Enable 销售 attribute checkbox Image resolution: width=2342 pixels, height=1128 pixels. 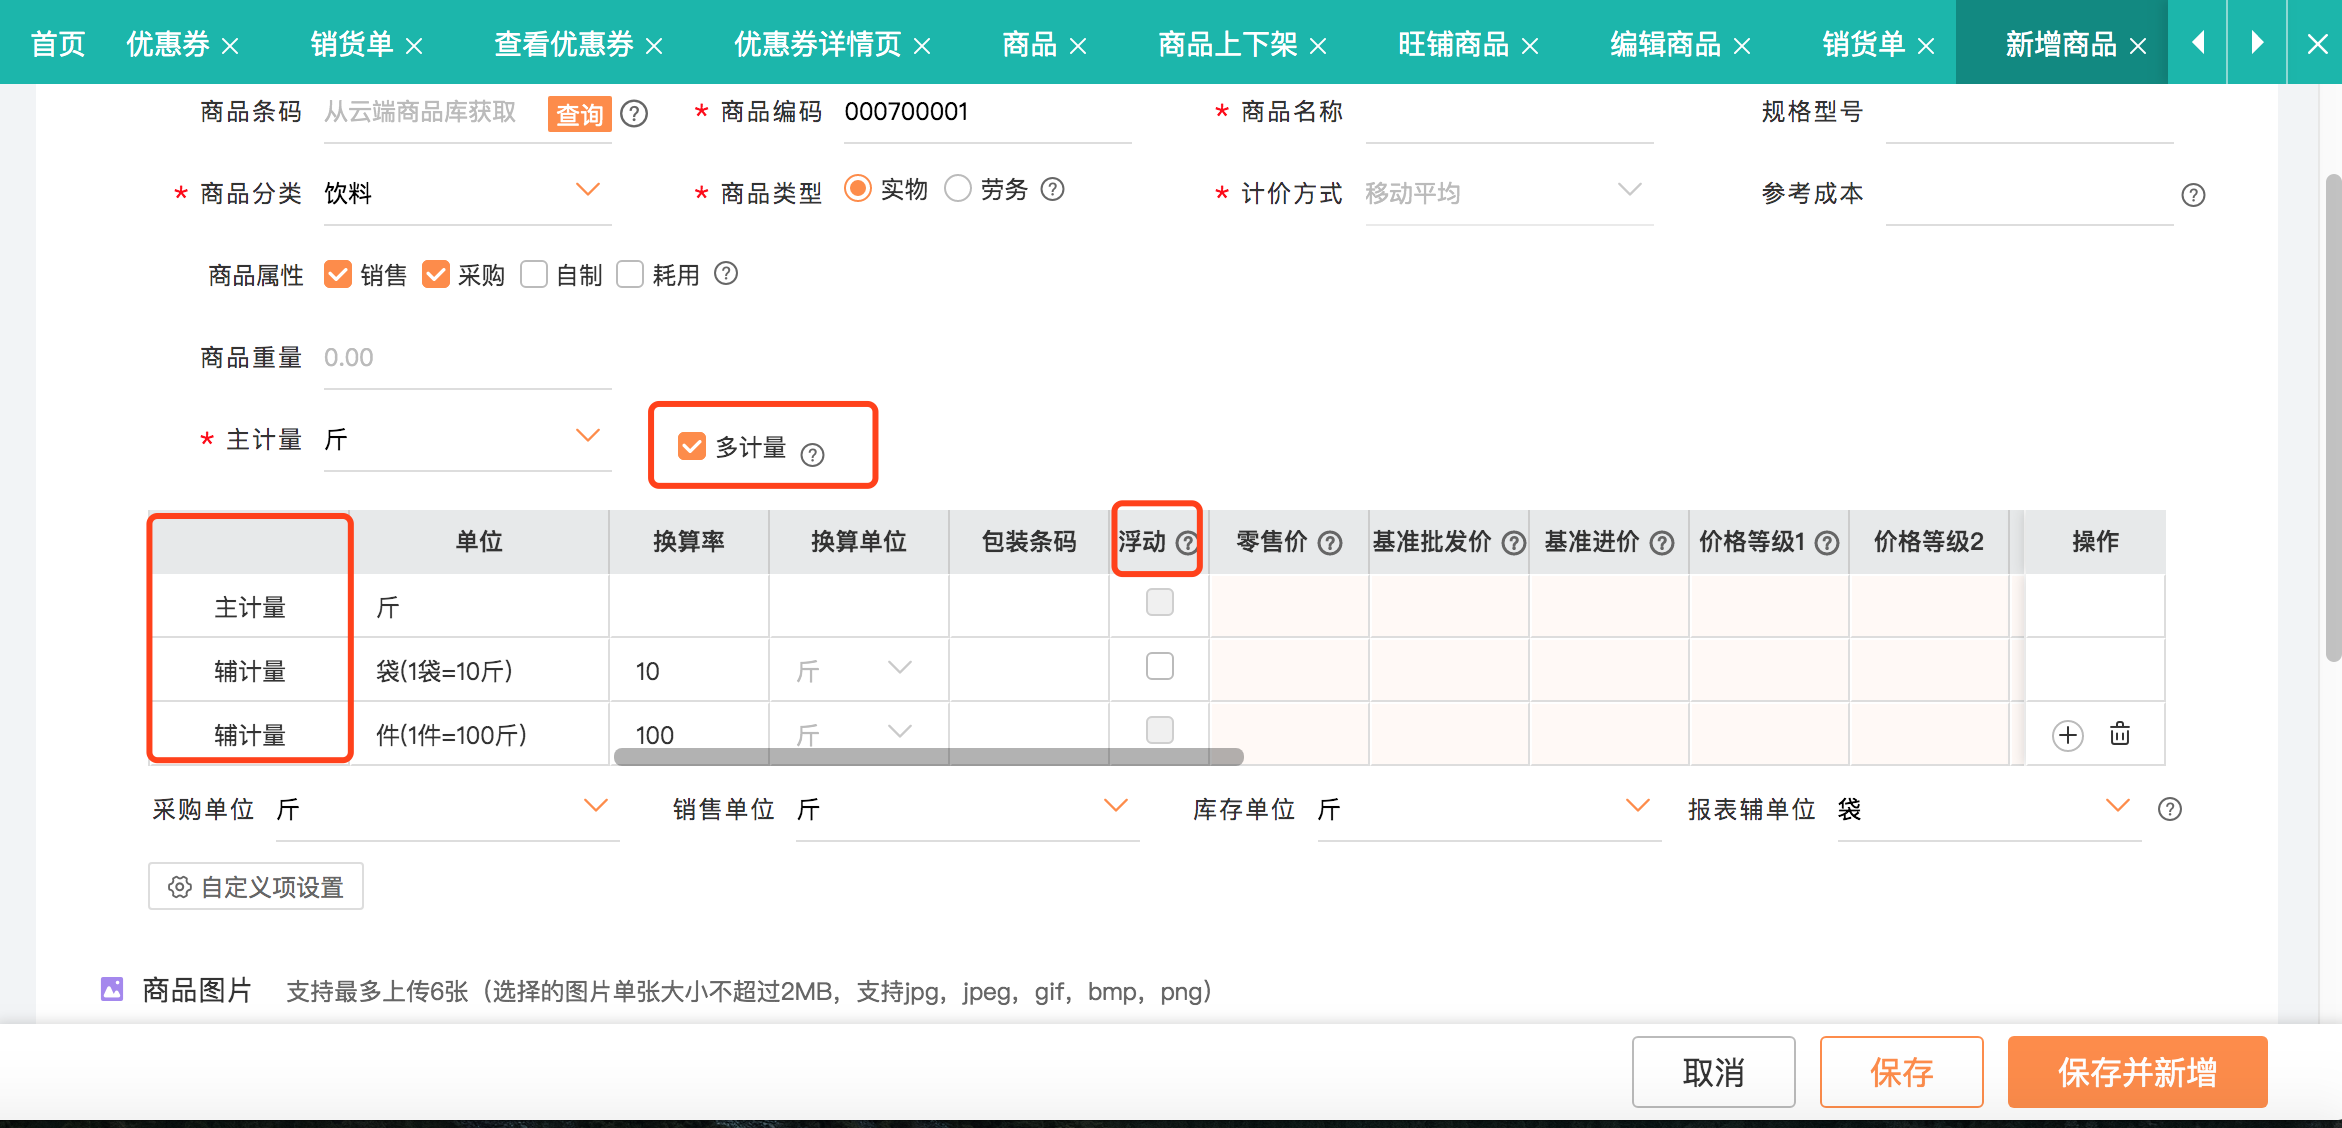[x=336, y=273]
